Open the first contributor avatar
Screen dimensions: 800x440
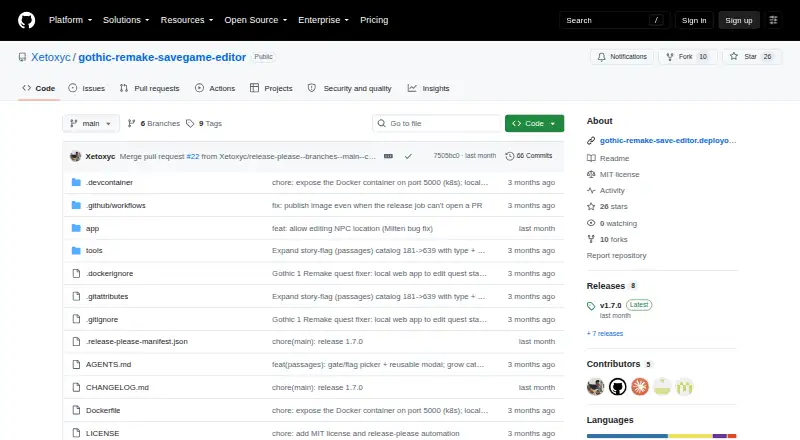[595, 387]
